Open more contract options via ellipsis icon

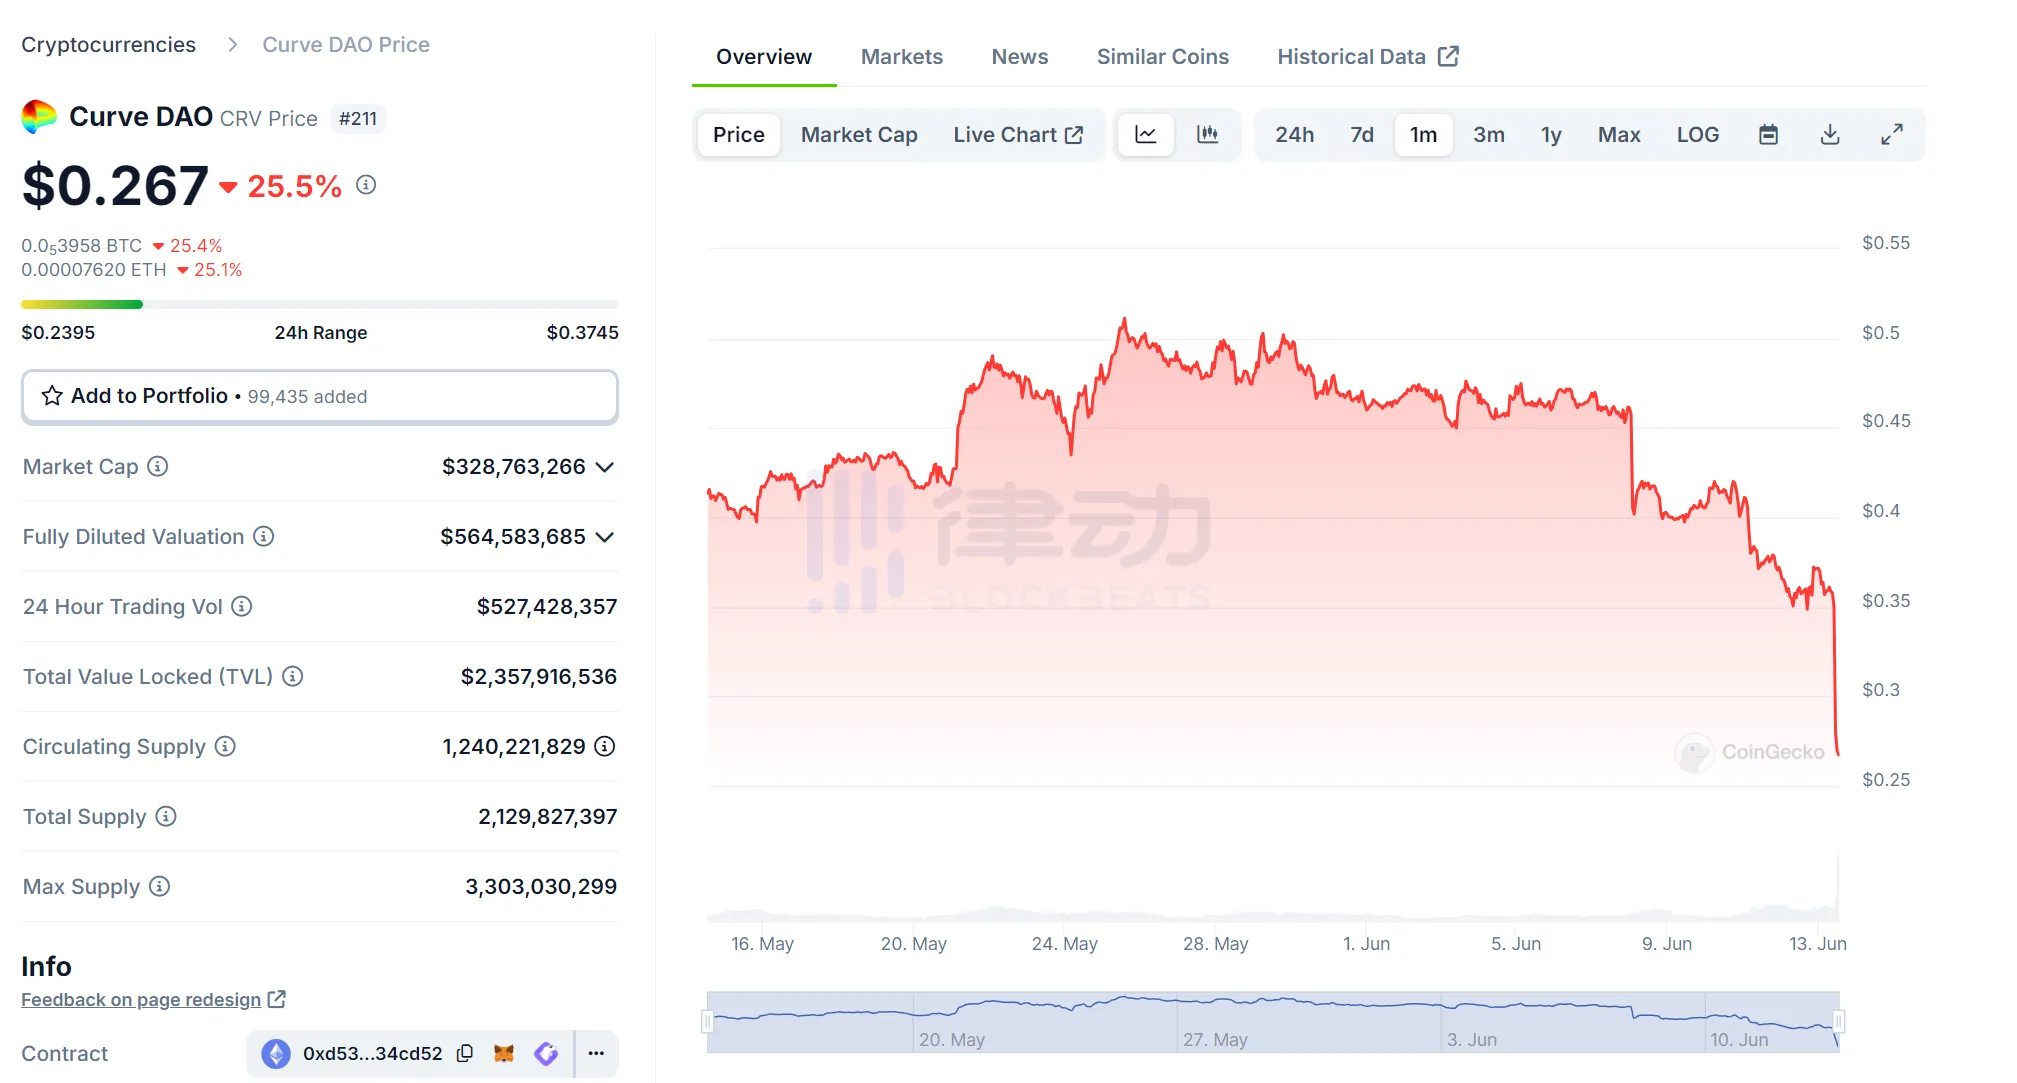tap(596, 1053)
